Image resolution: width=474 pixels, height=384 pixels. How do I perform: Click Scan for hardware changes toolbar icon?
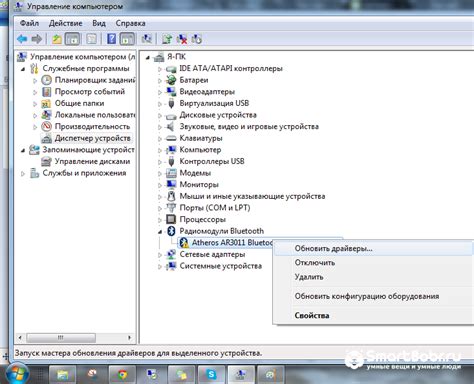tap(147, 39)
